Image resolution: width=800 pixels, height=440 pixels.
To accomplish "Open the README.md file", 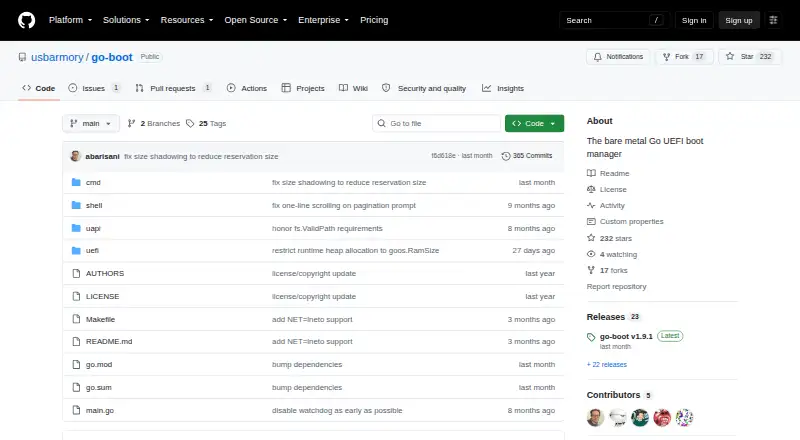I will point(109,341).
